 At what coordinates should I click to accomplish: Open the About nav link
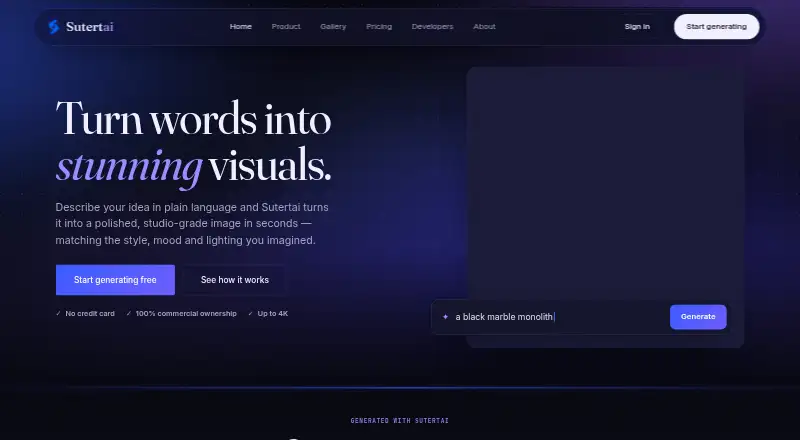click(484, 27)
